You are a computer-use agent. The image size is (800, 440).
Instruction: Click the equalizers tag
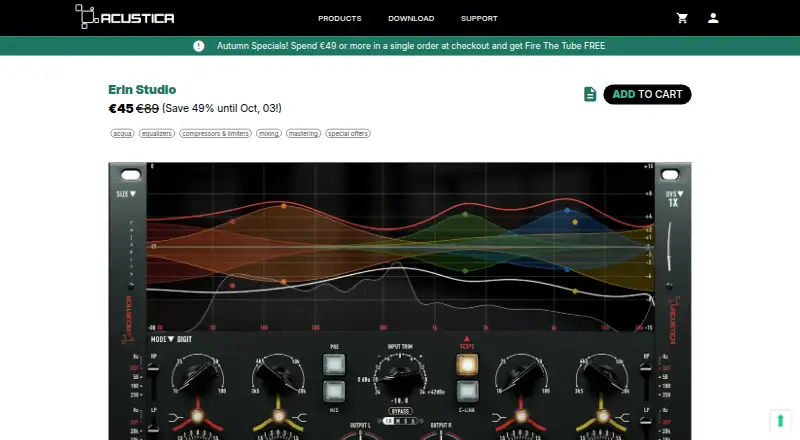coord(157,133)
